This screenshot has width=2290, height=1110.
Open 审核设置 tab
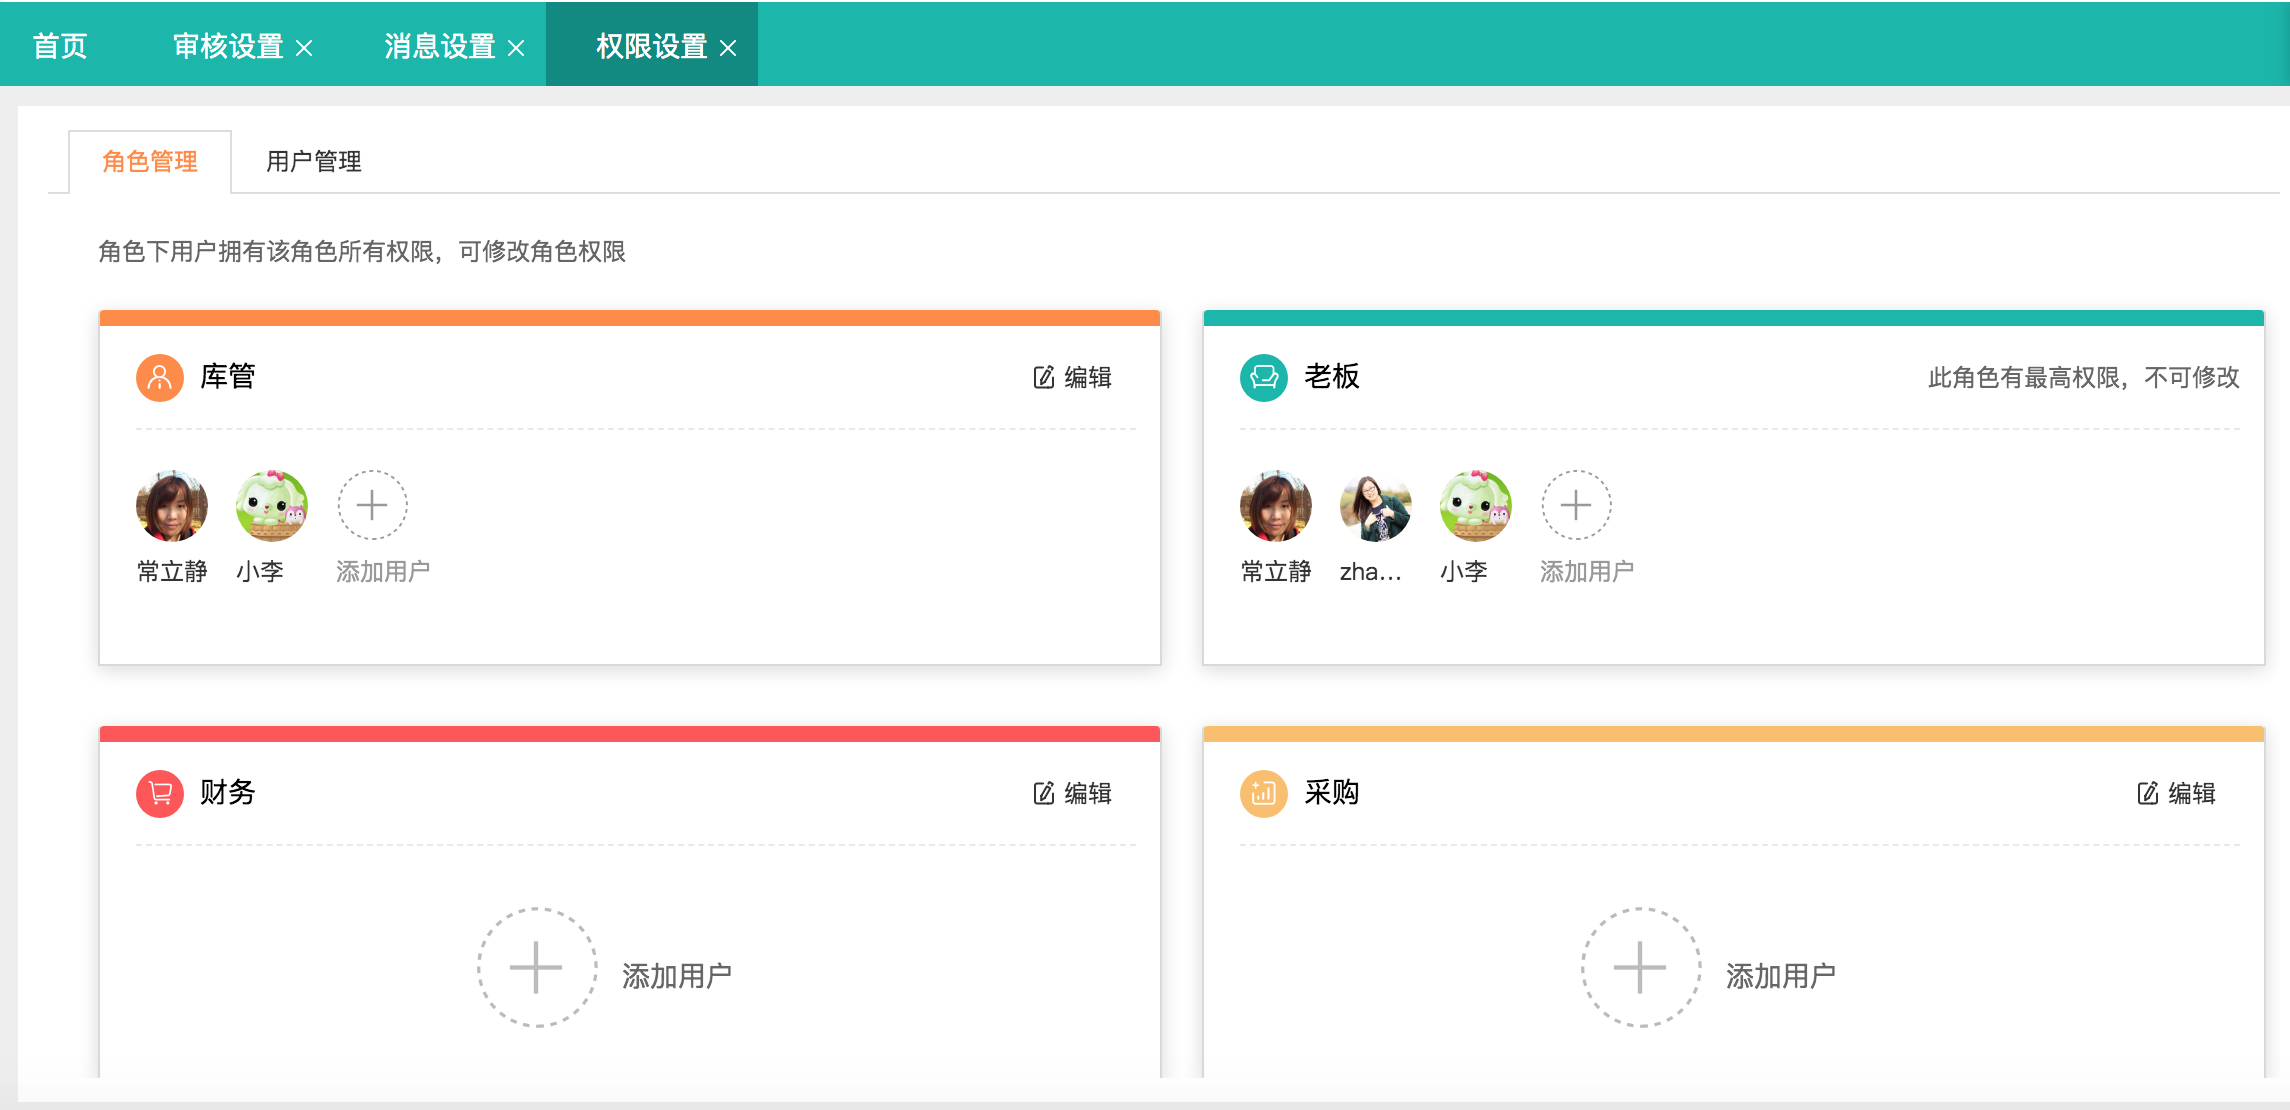[226, 42]
